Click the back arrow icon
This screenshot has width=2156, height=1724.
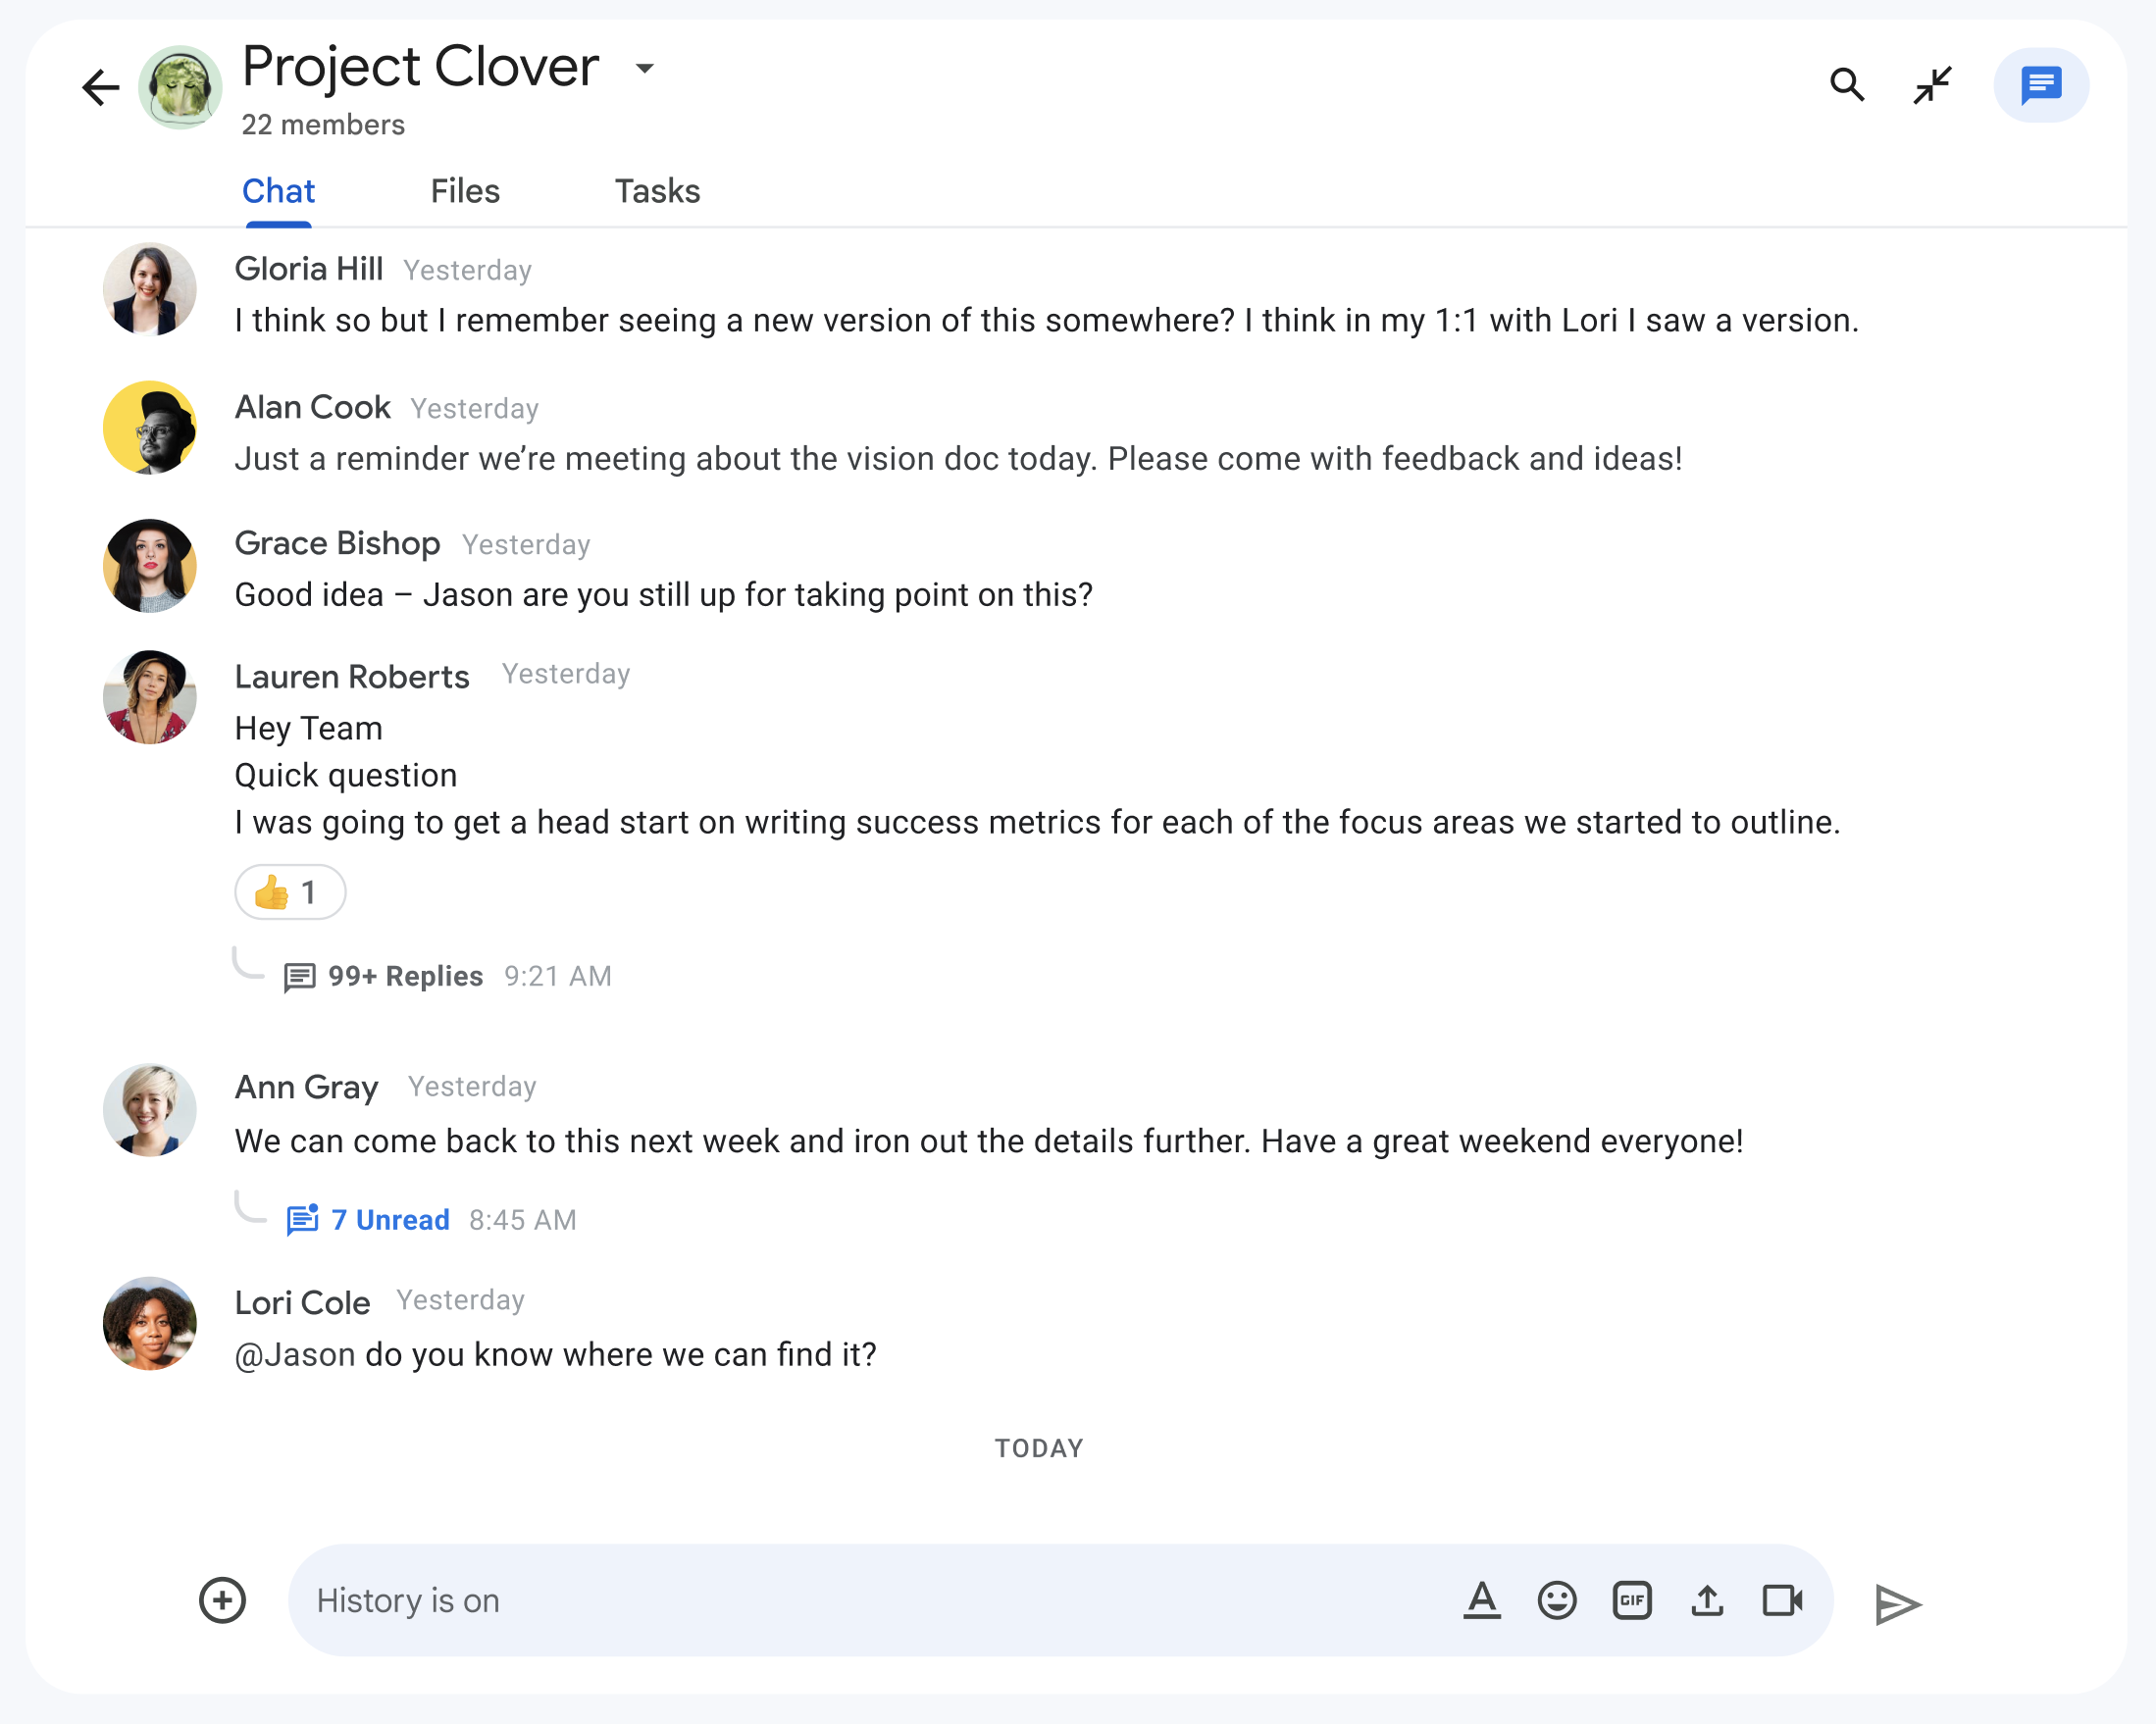pyautogui.click(x=100, y=88)
